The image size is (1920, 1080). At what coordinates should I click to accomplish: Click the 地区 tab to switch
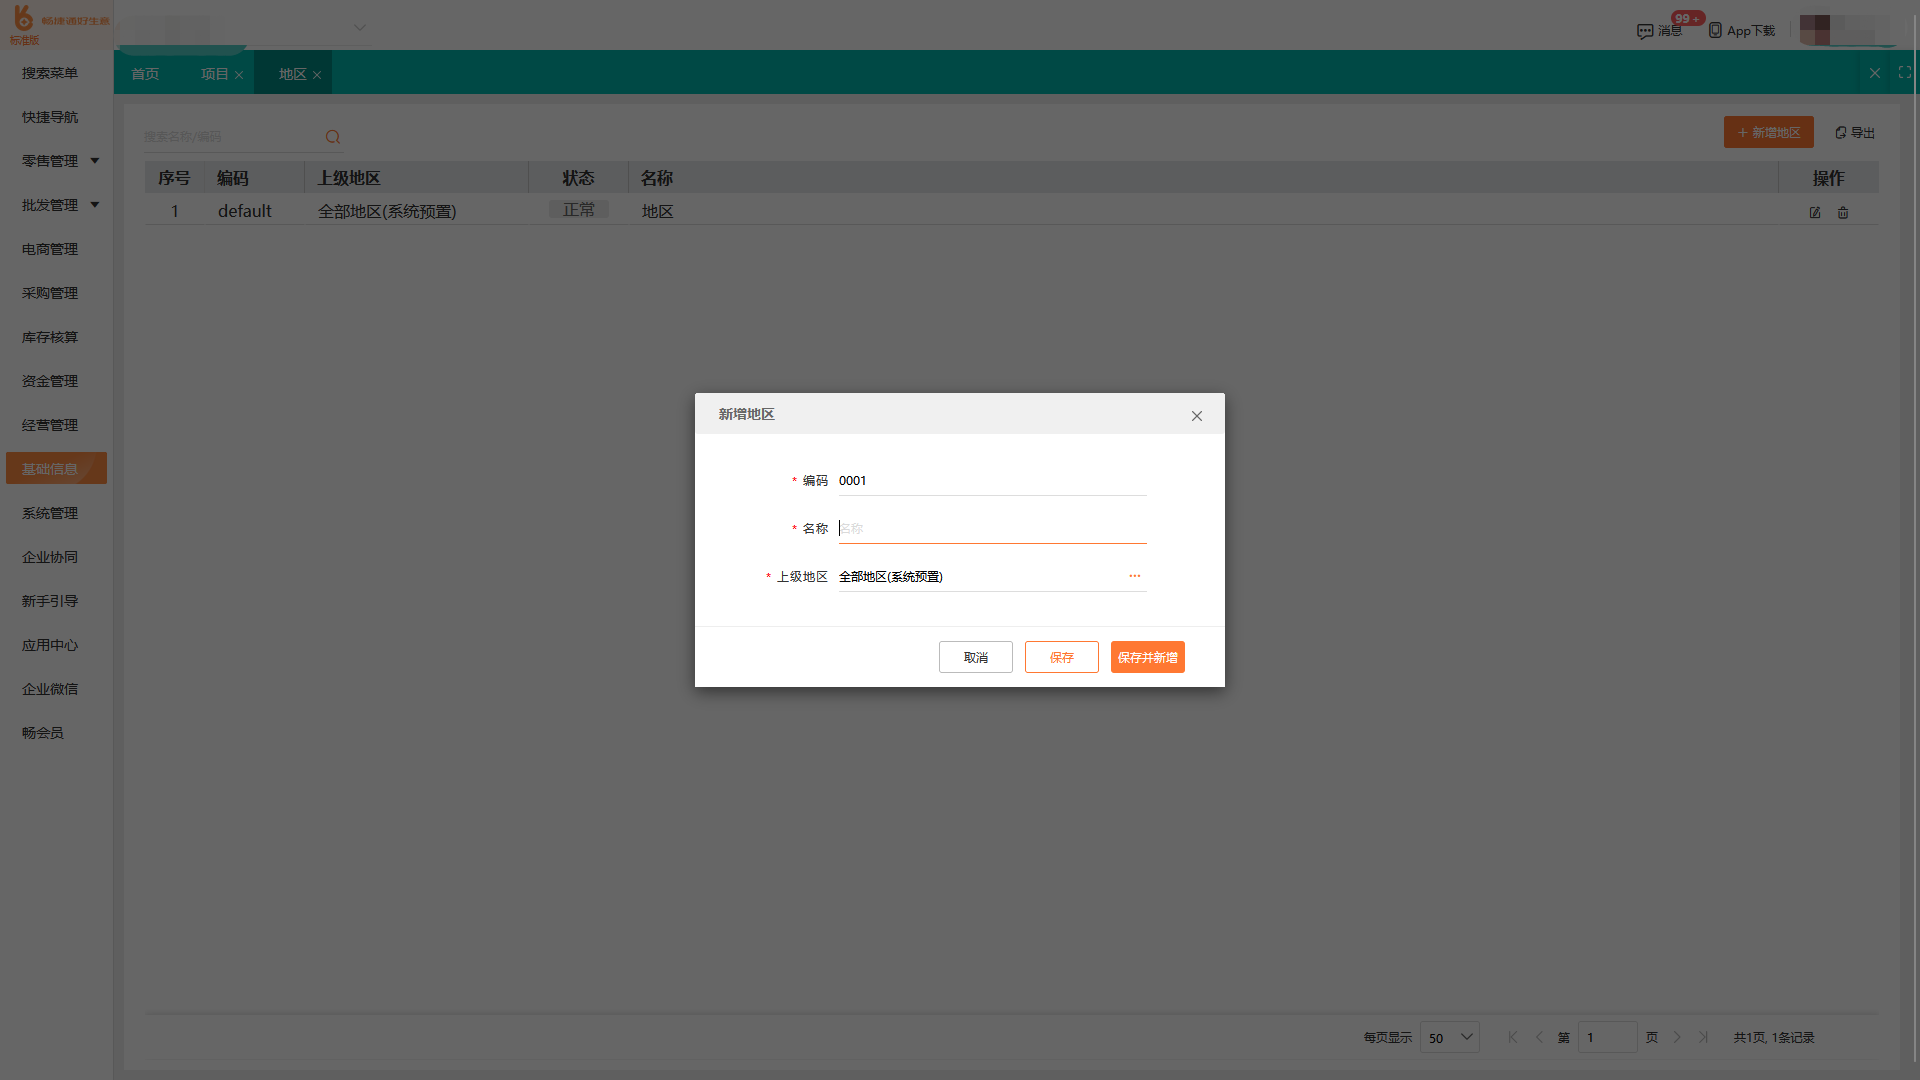pyautogui.click(x=291, y=73)
